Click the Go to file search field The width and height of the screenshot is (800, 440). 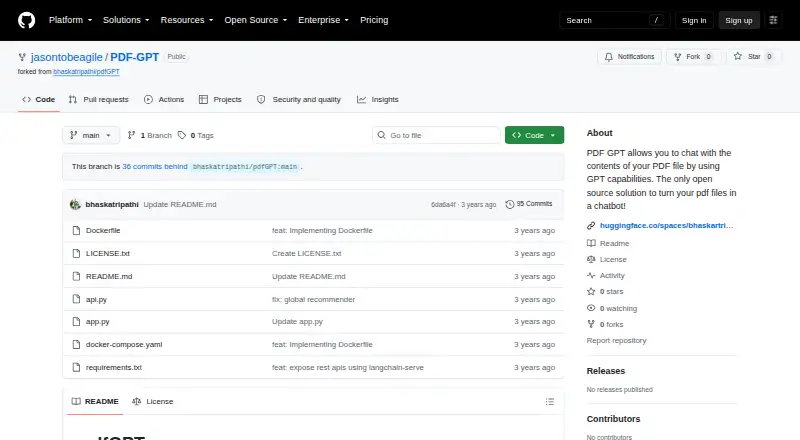pos(437,135)
